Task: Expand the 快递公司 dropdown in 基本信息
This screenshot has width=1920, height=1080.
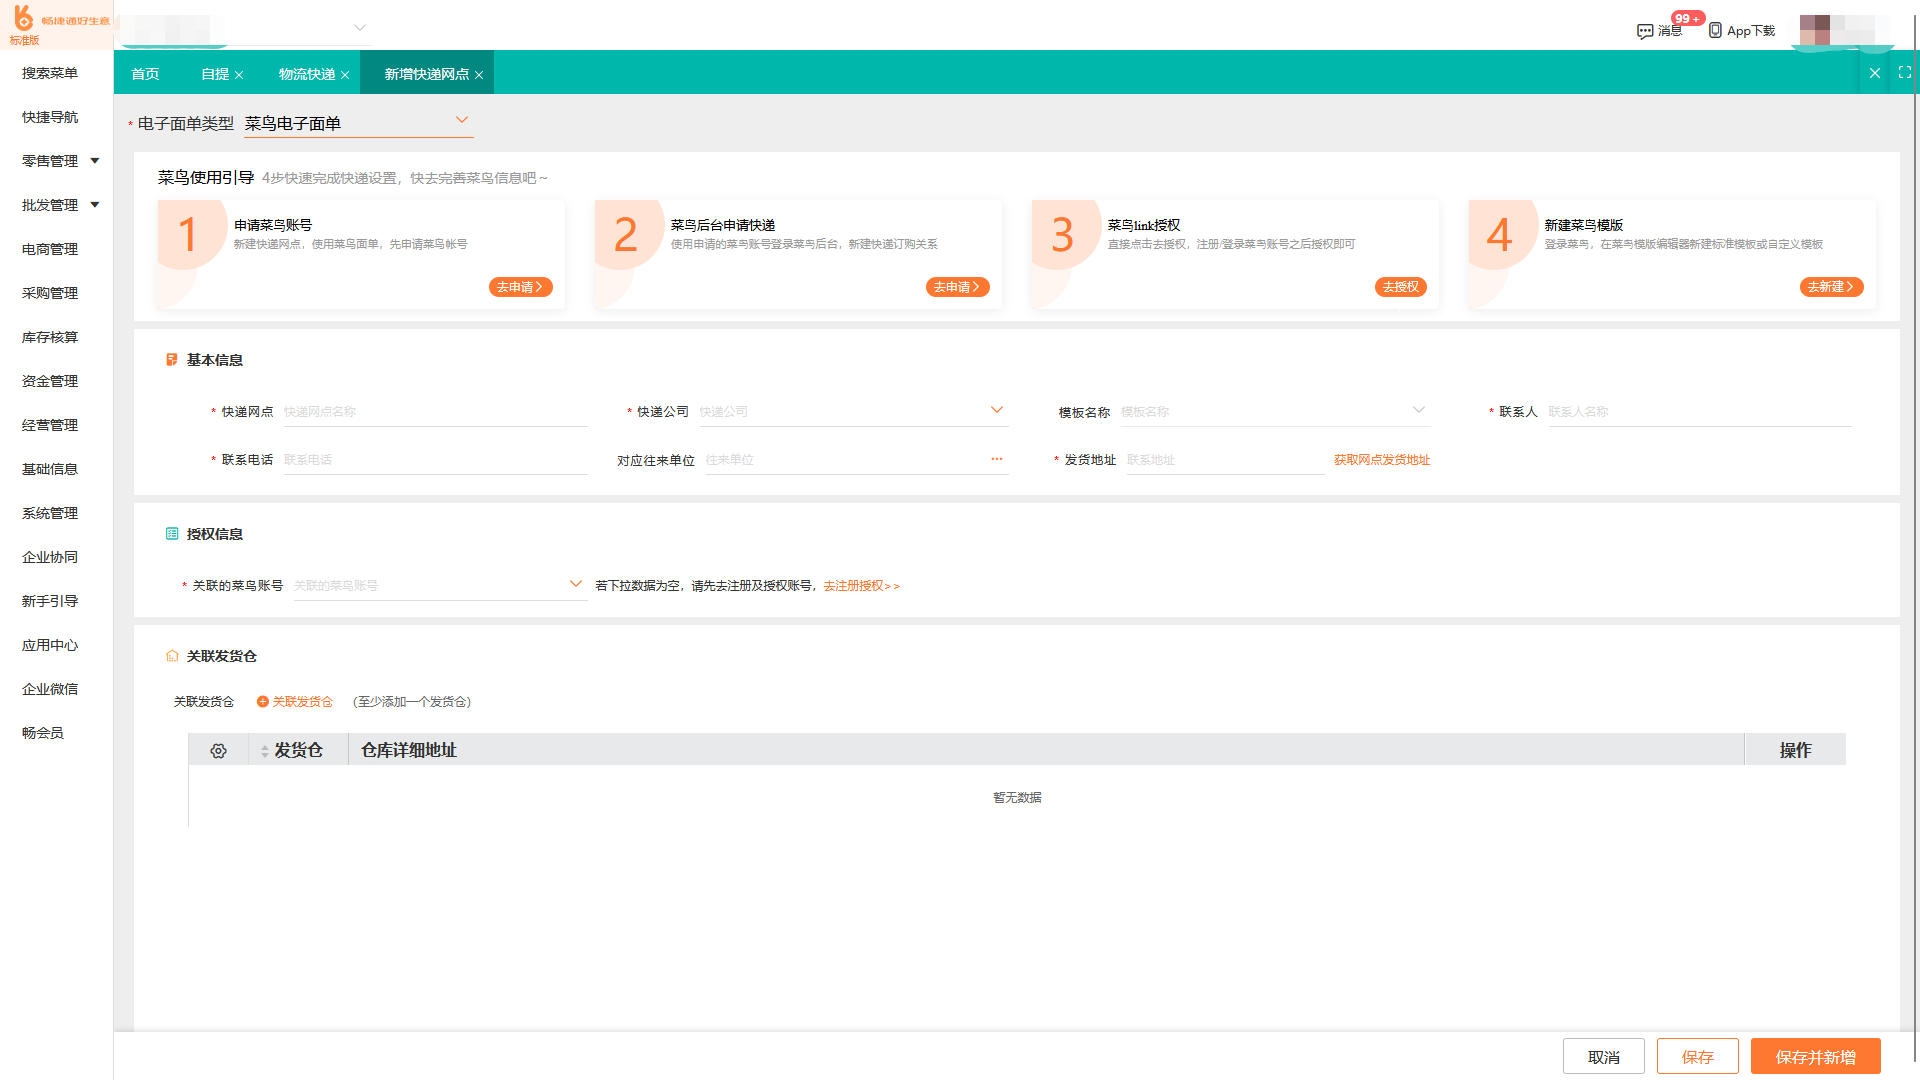Action: pos(997,410)
